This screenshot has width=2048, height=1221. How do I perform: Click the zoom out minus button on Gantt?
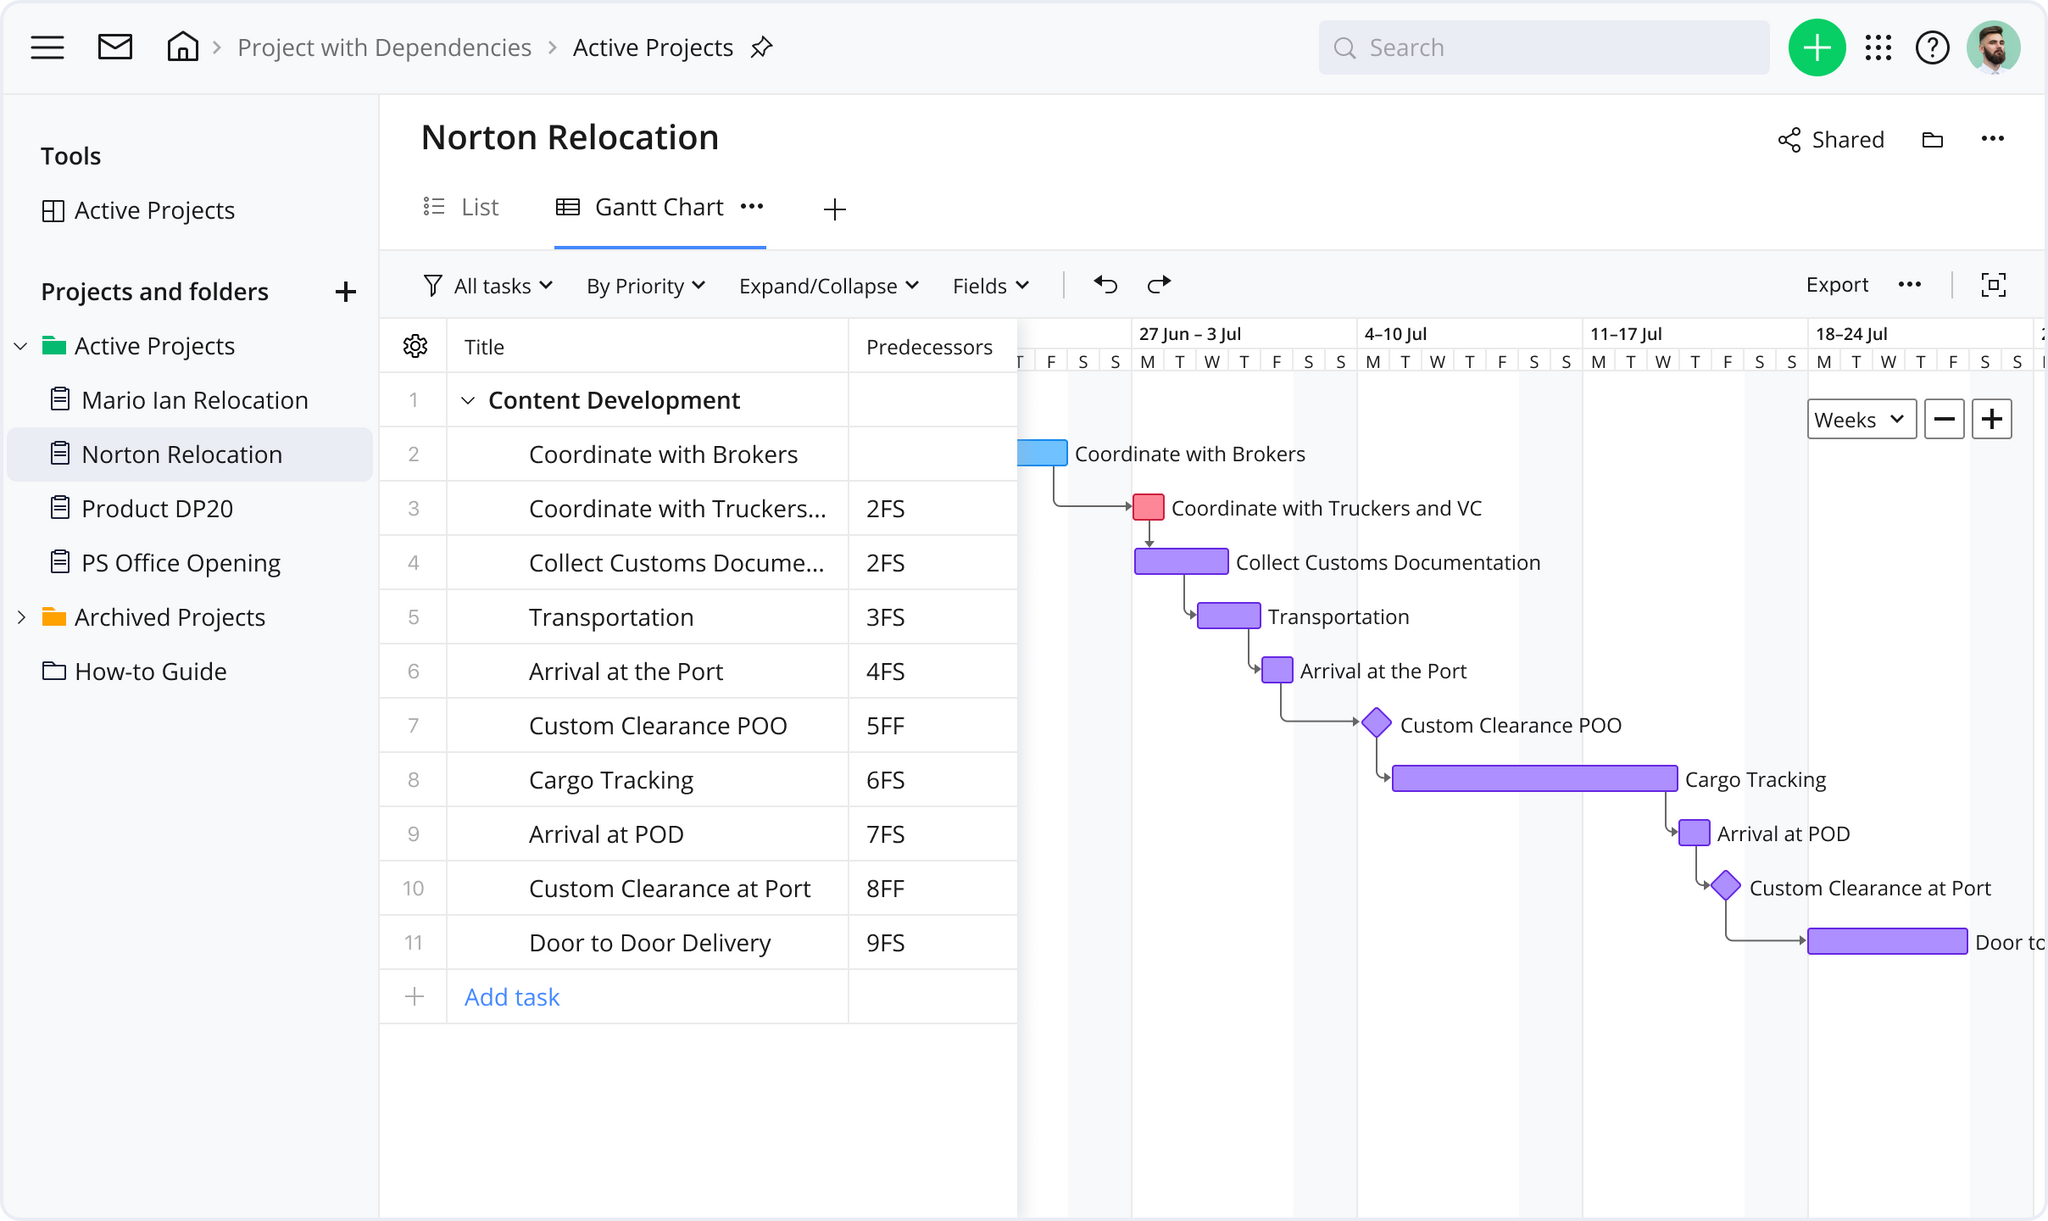(1945, 419)
